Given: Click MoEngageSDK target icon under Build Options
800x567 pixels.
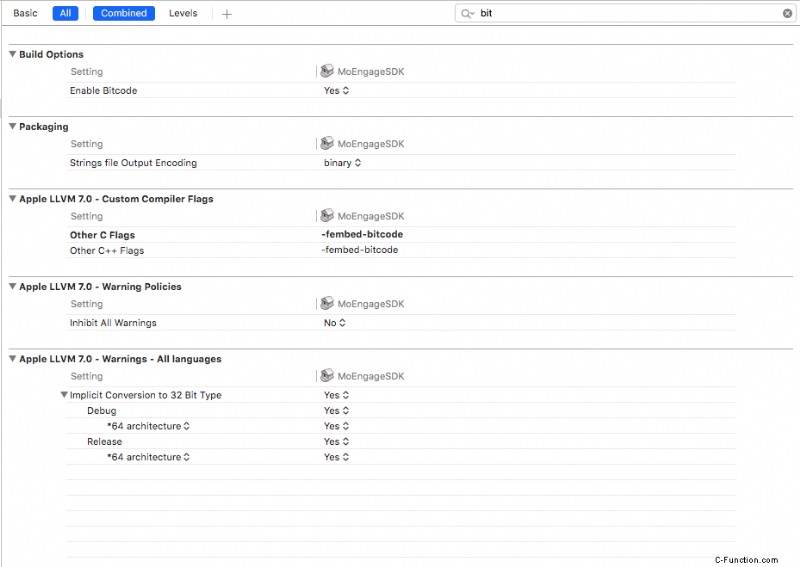Looking at the screenshot, I should 326,72.
